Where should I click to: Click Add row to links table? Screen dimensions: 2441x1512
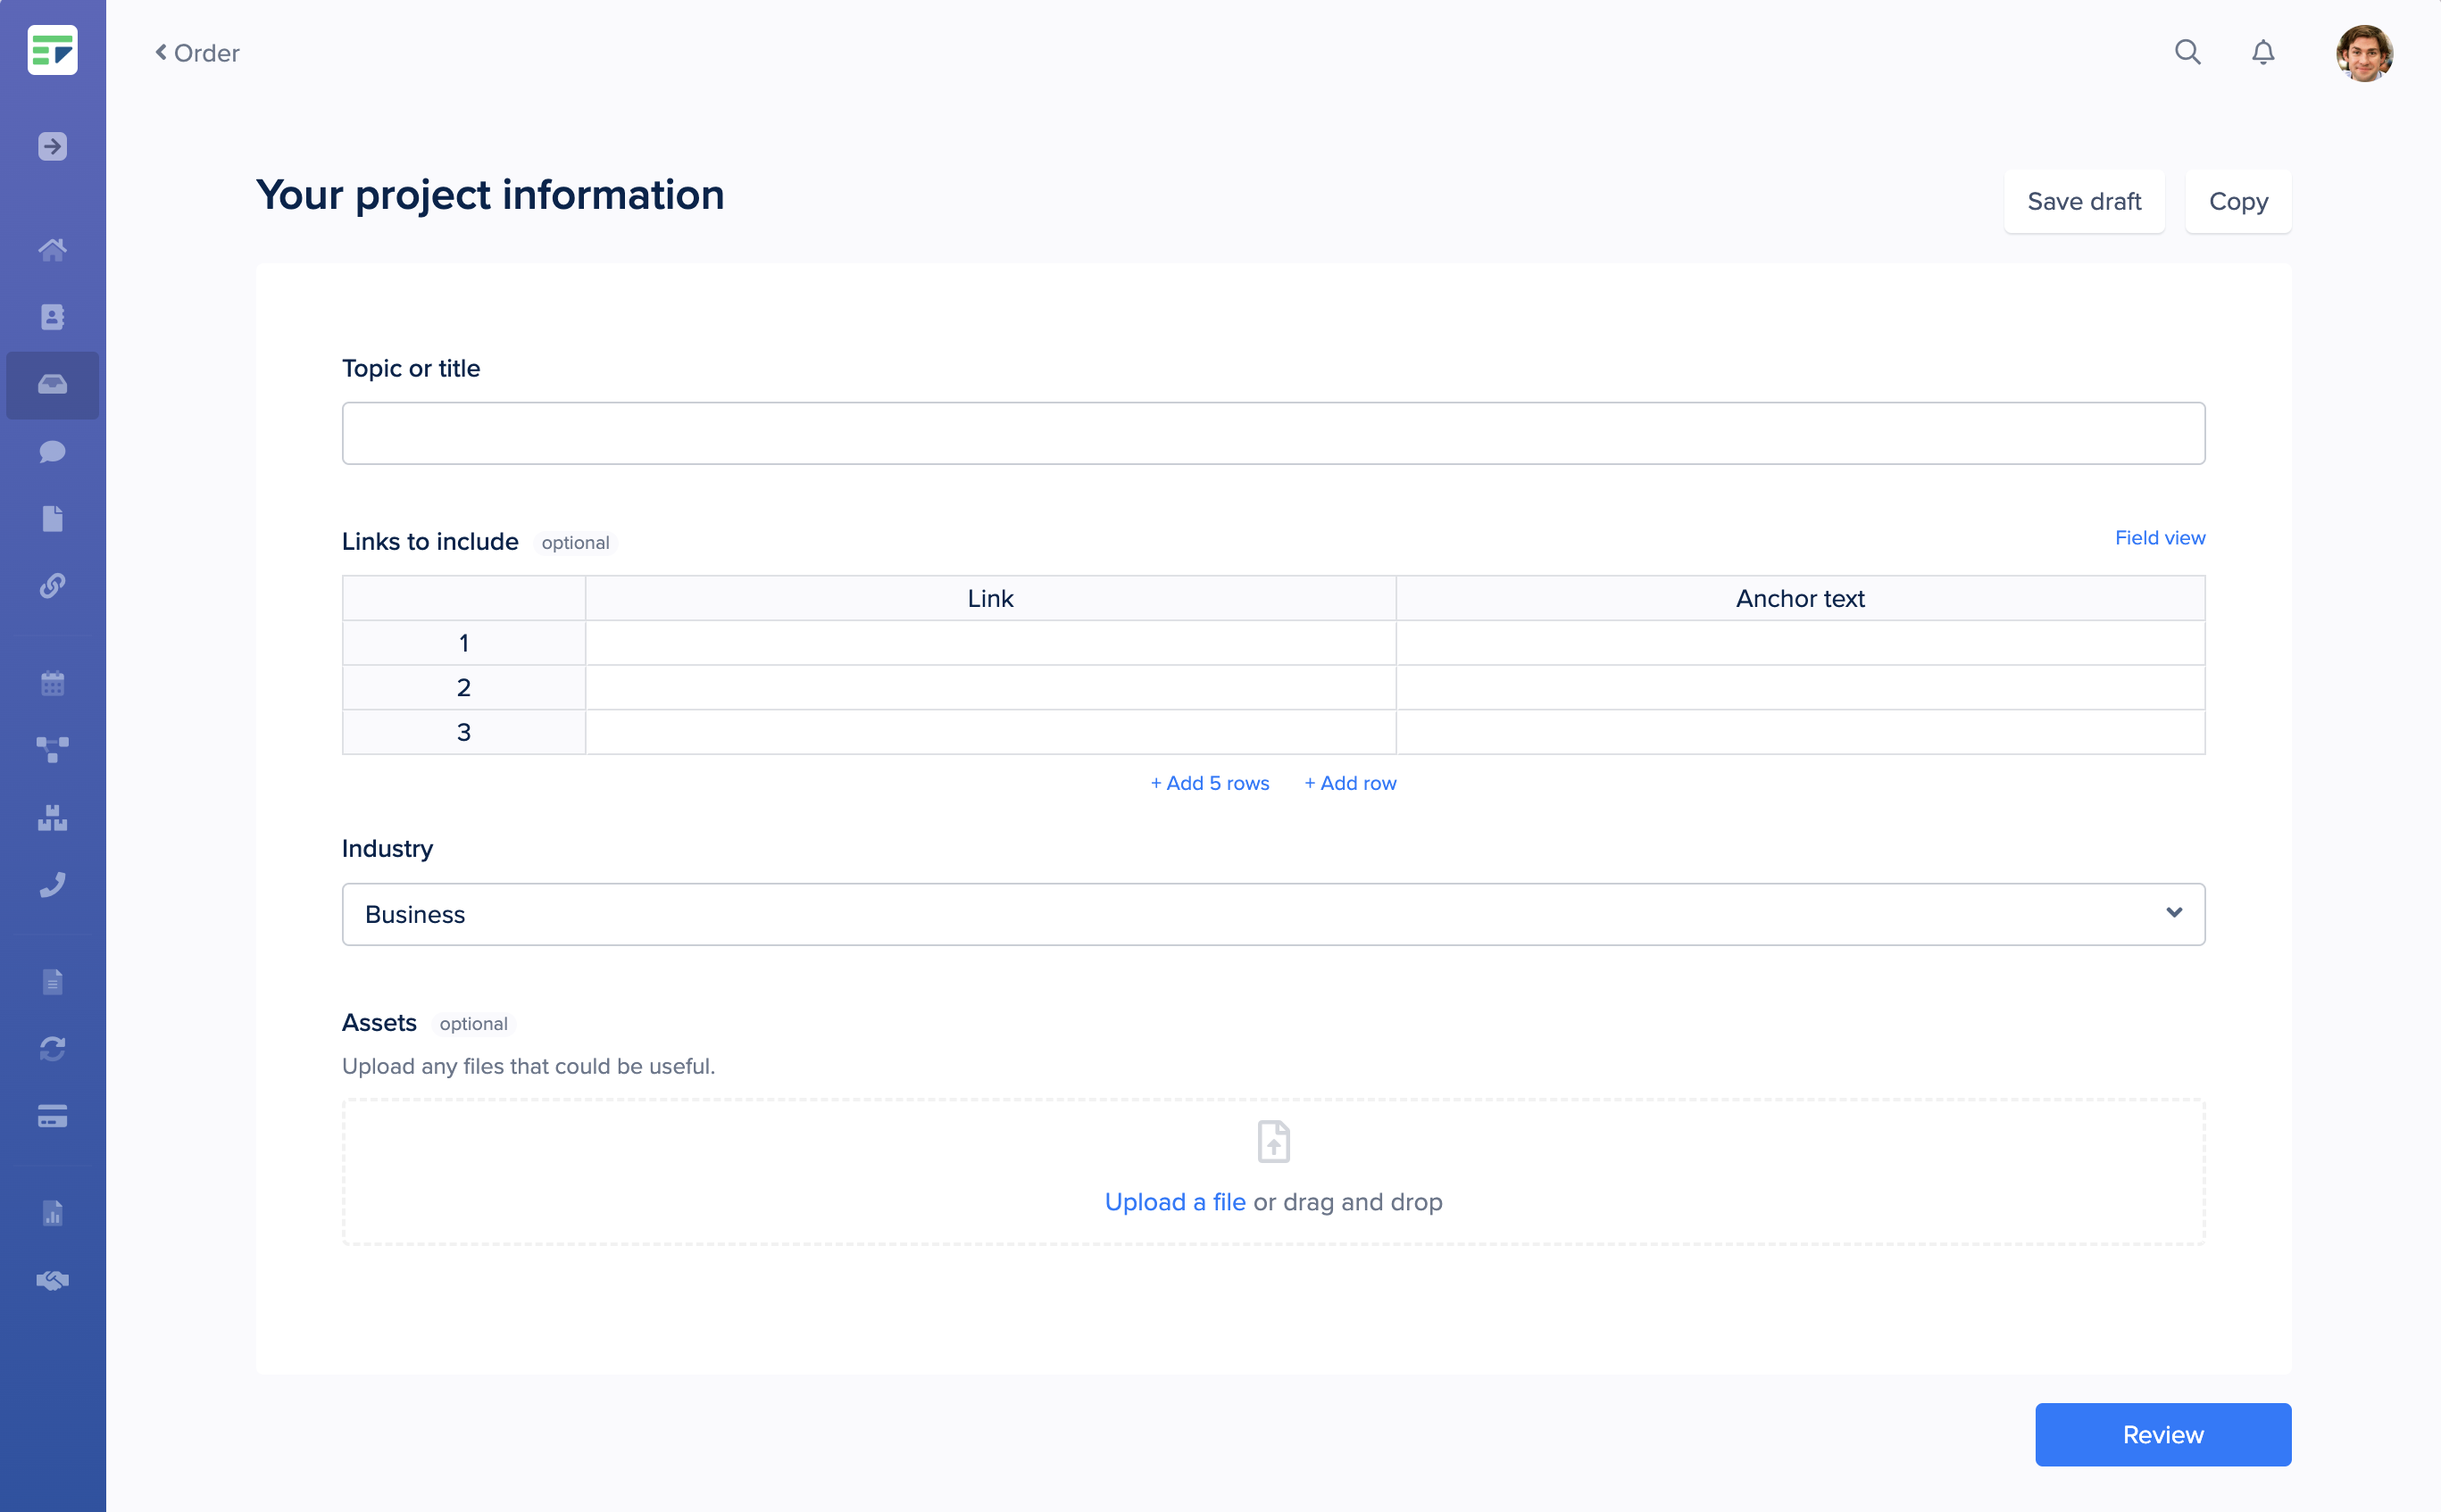coord(1350,783)
